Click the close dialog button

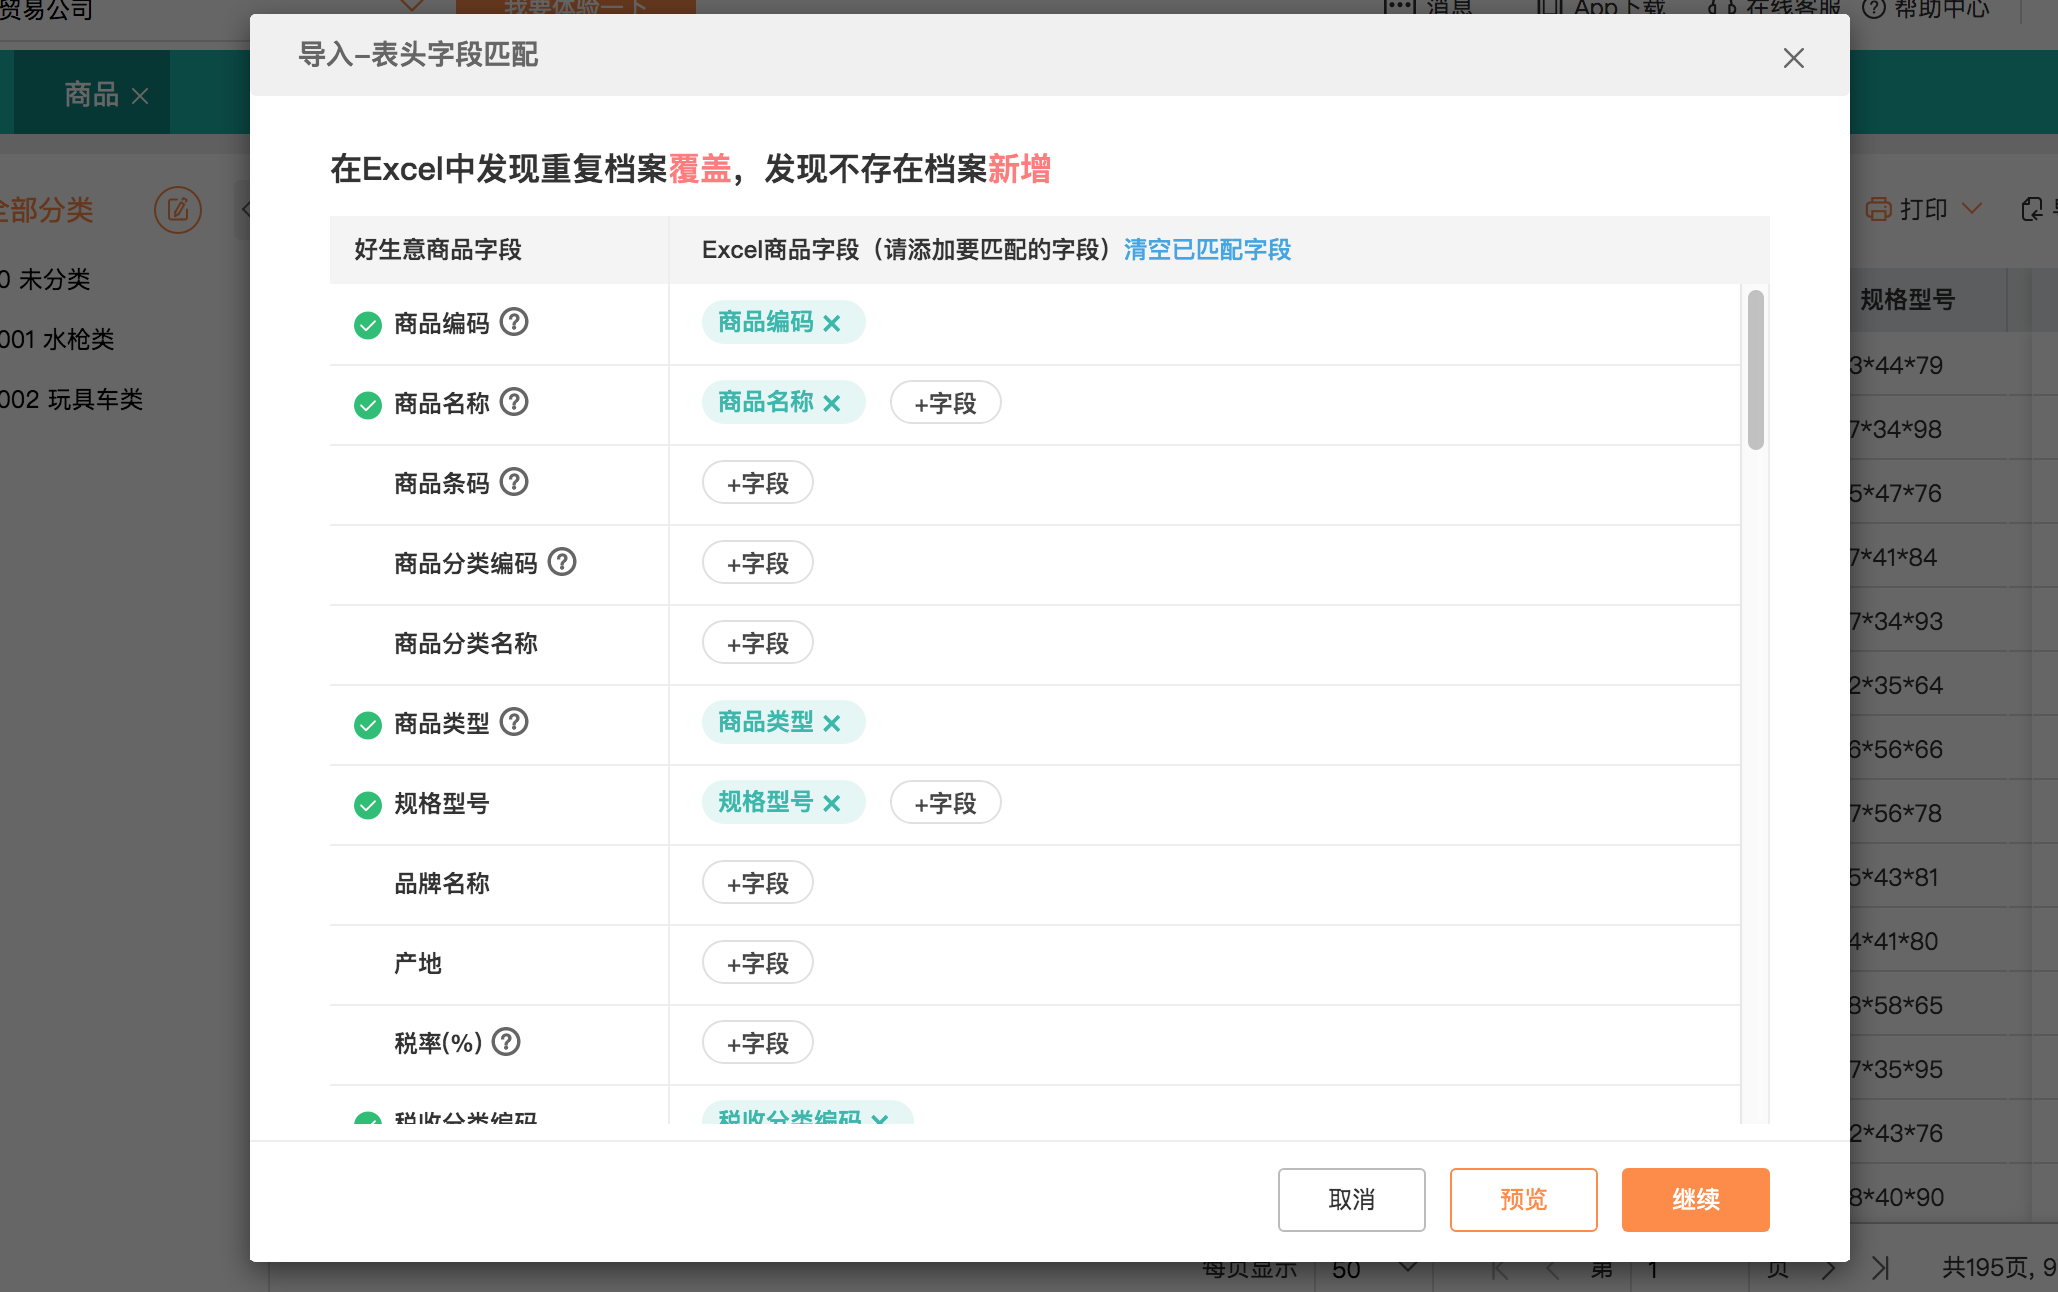1792,55
